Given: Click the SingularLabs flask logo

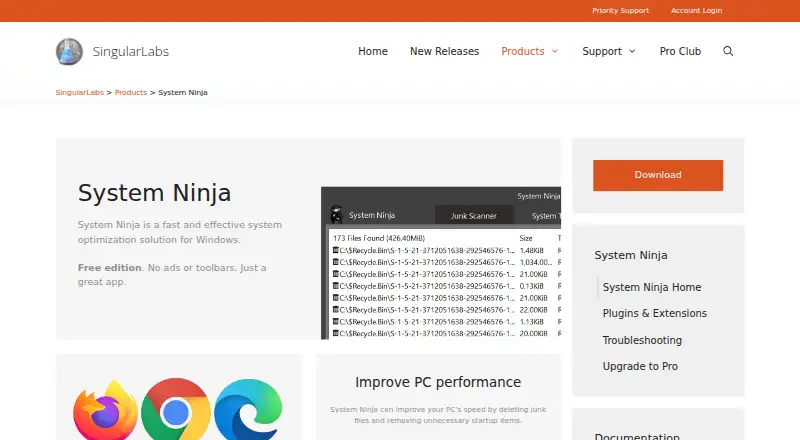Looking at the screenshot, I should point(69,52).
